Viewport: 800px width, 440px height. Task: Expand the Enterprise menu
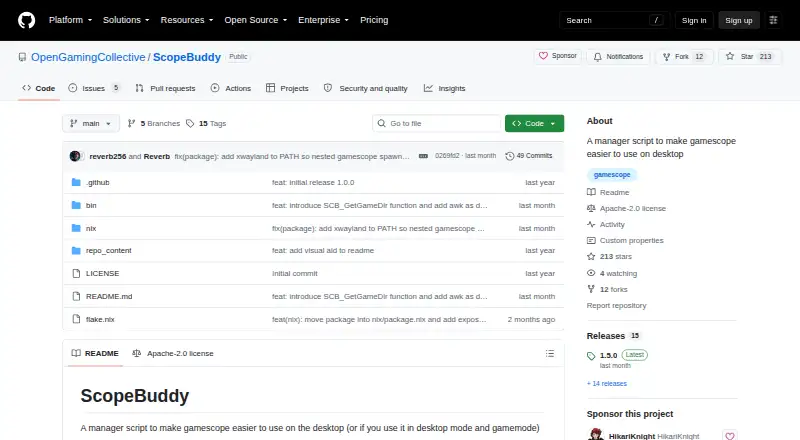click(323, 20)
